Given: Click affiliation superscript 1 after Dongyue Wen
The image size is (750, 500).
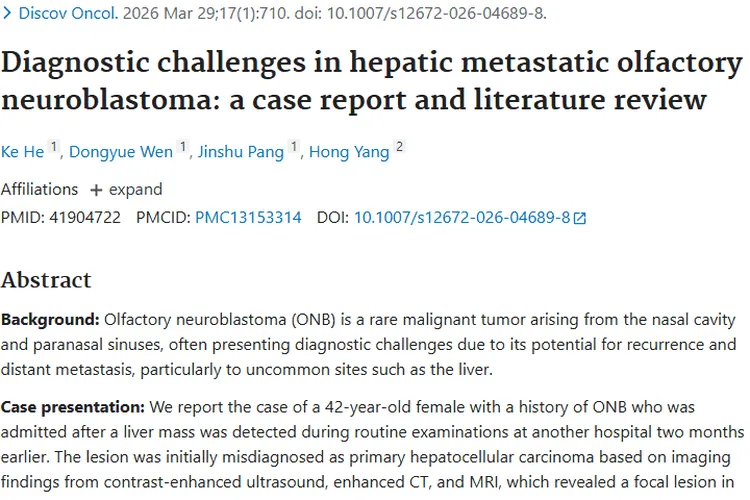Looking at the screenshot, I should tap(182, 146).
